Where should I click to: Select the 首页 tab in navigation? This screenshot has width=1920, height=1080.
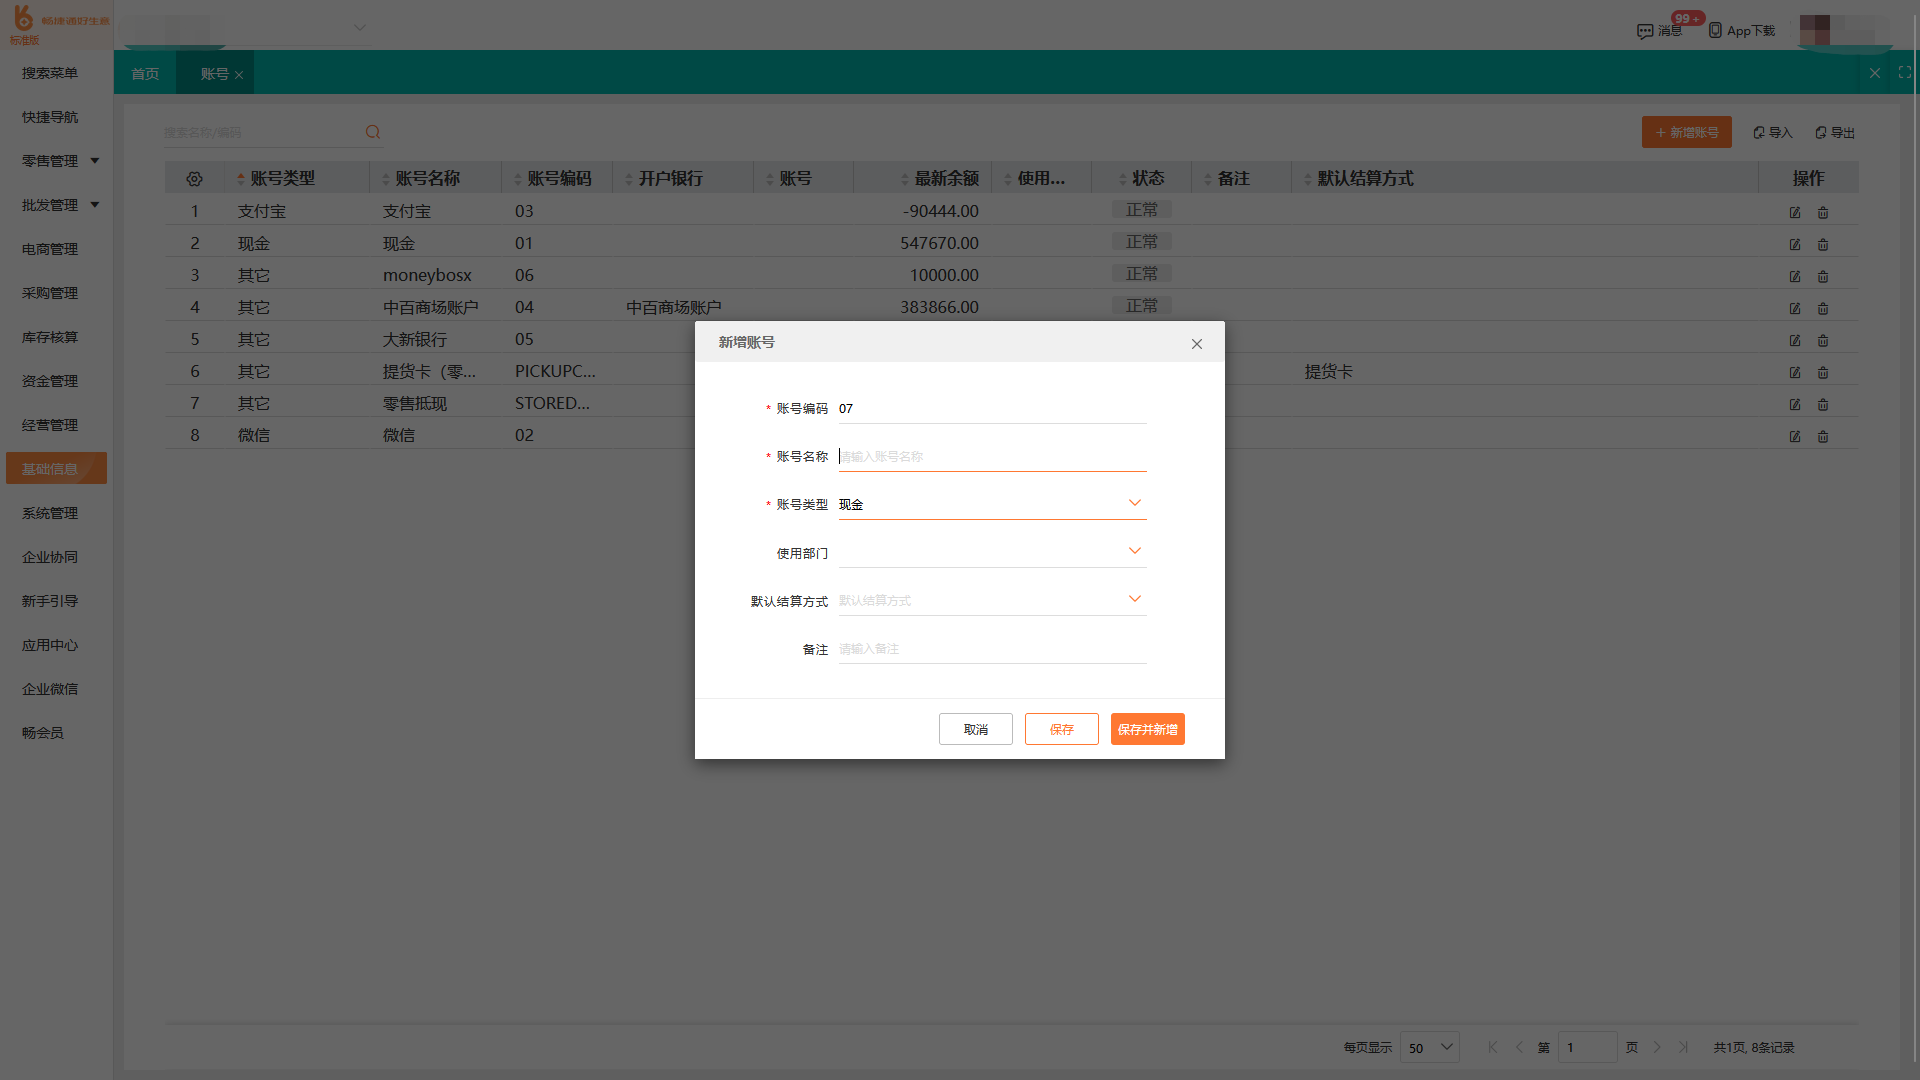pyautogui.click(x=144, y=73)
